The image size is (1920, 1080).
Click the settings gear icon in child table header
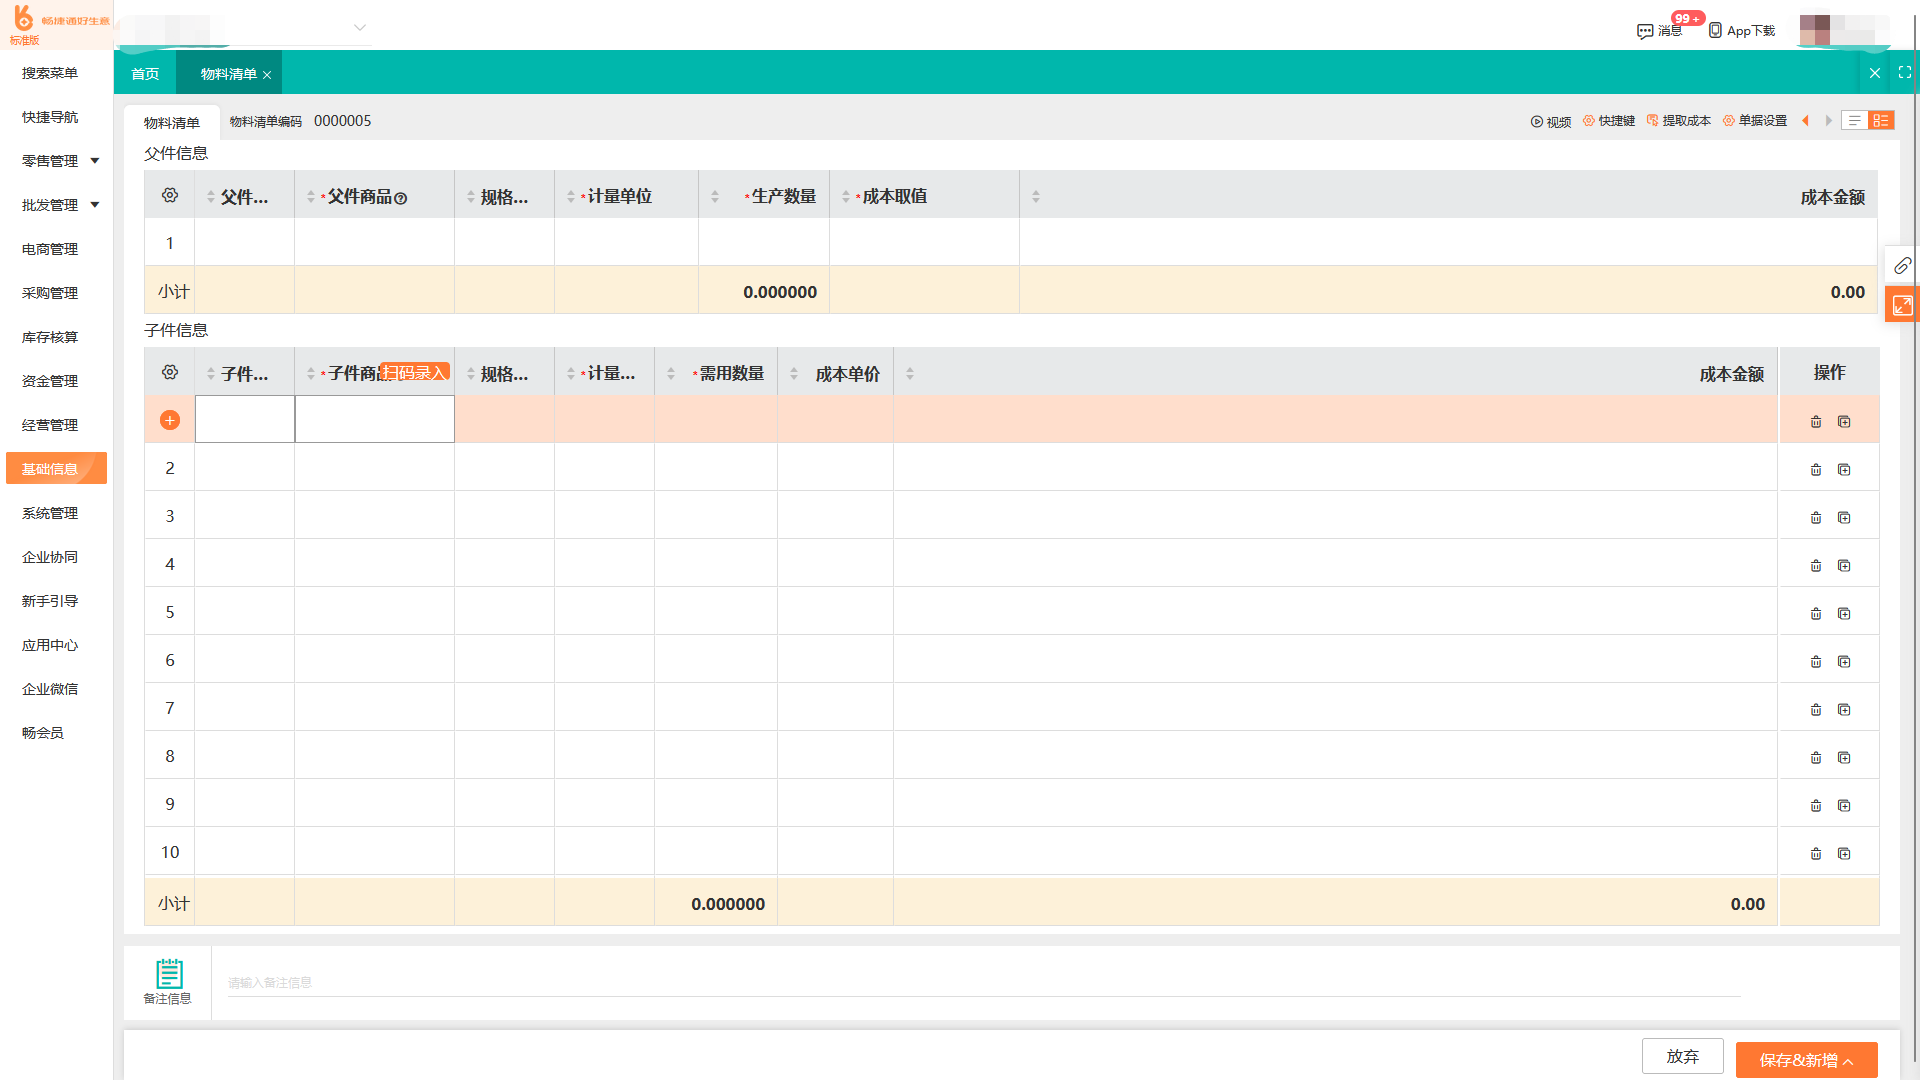point(169,373)
